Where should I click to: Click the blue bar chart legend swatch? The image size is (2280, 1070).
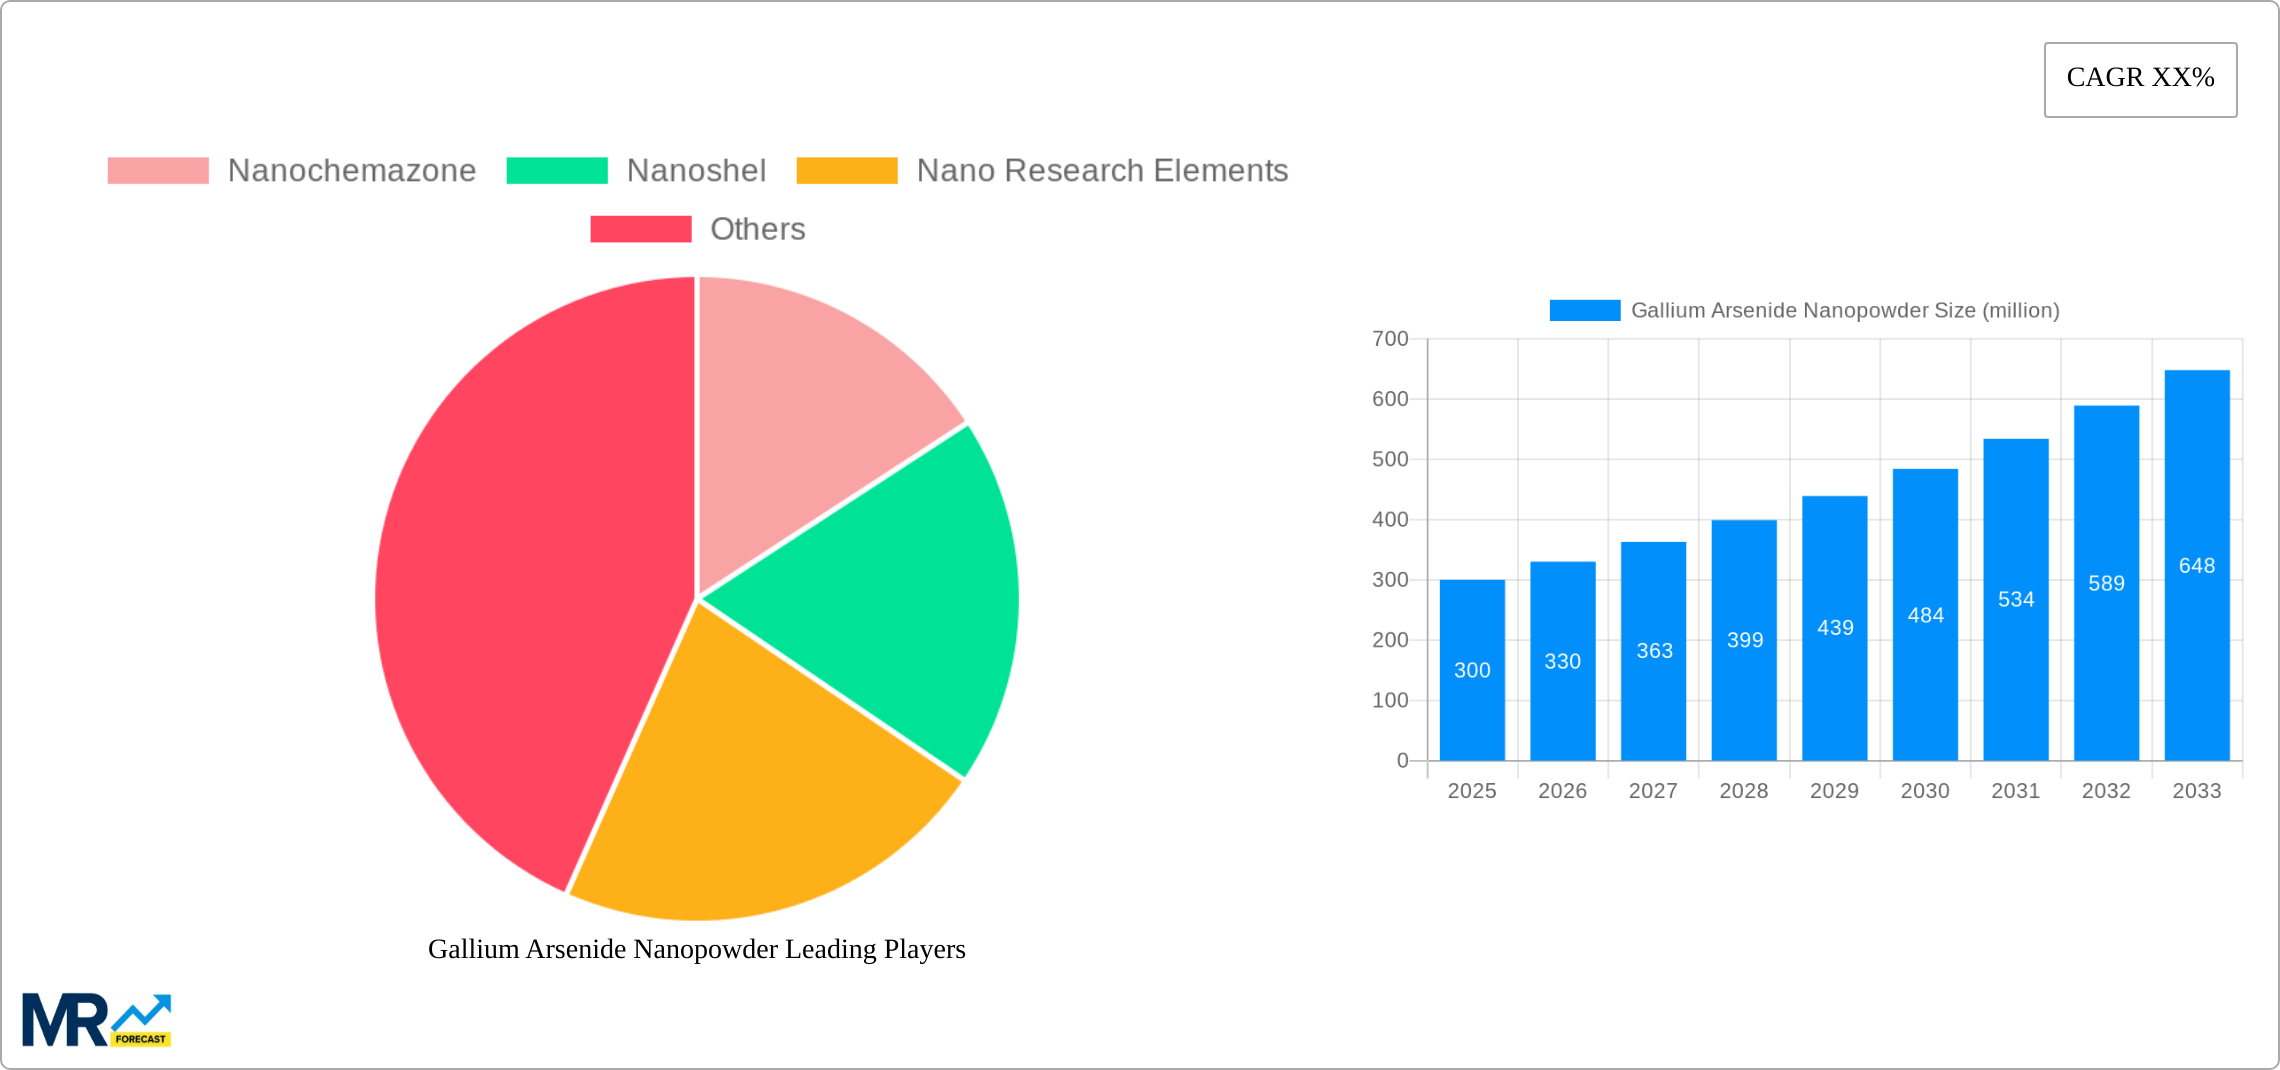(x=1583, y=310)
